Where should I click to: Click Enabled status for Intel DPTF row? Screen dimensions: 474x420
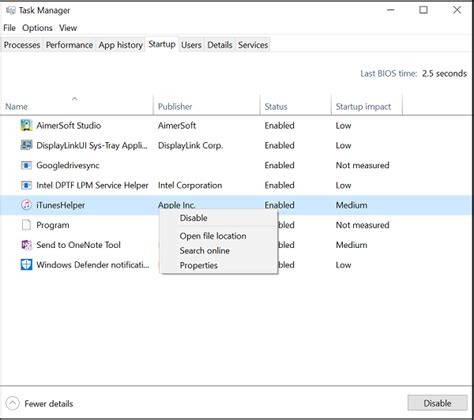tap(279, 185)
